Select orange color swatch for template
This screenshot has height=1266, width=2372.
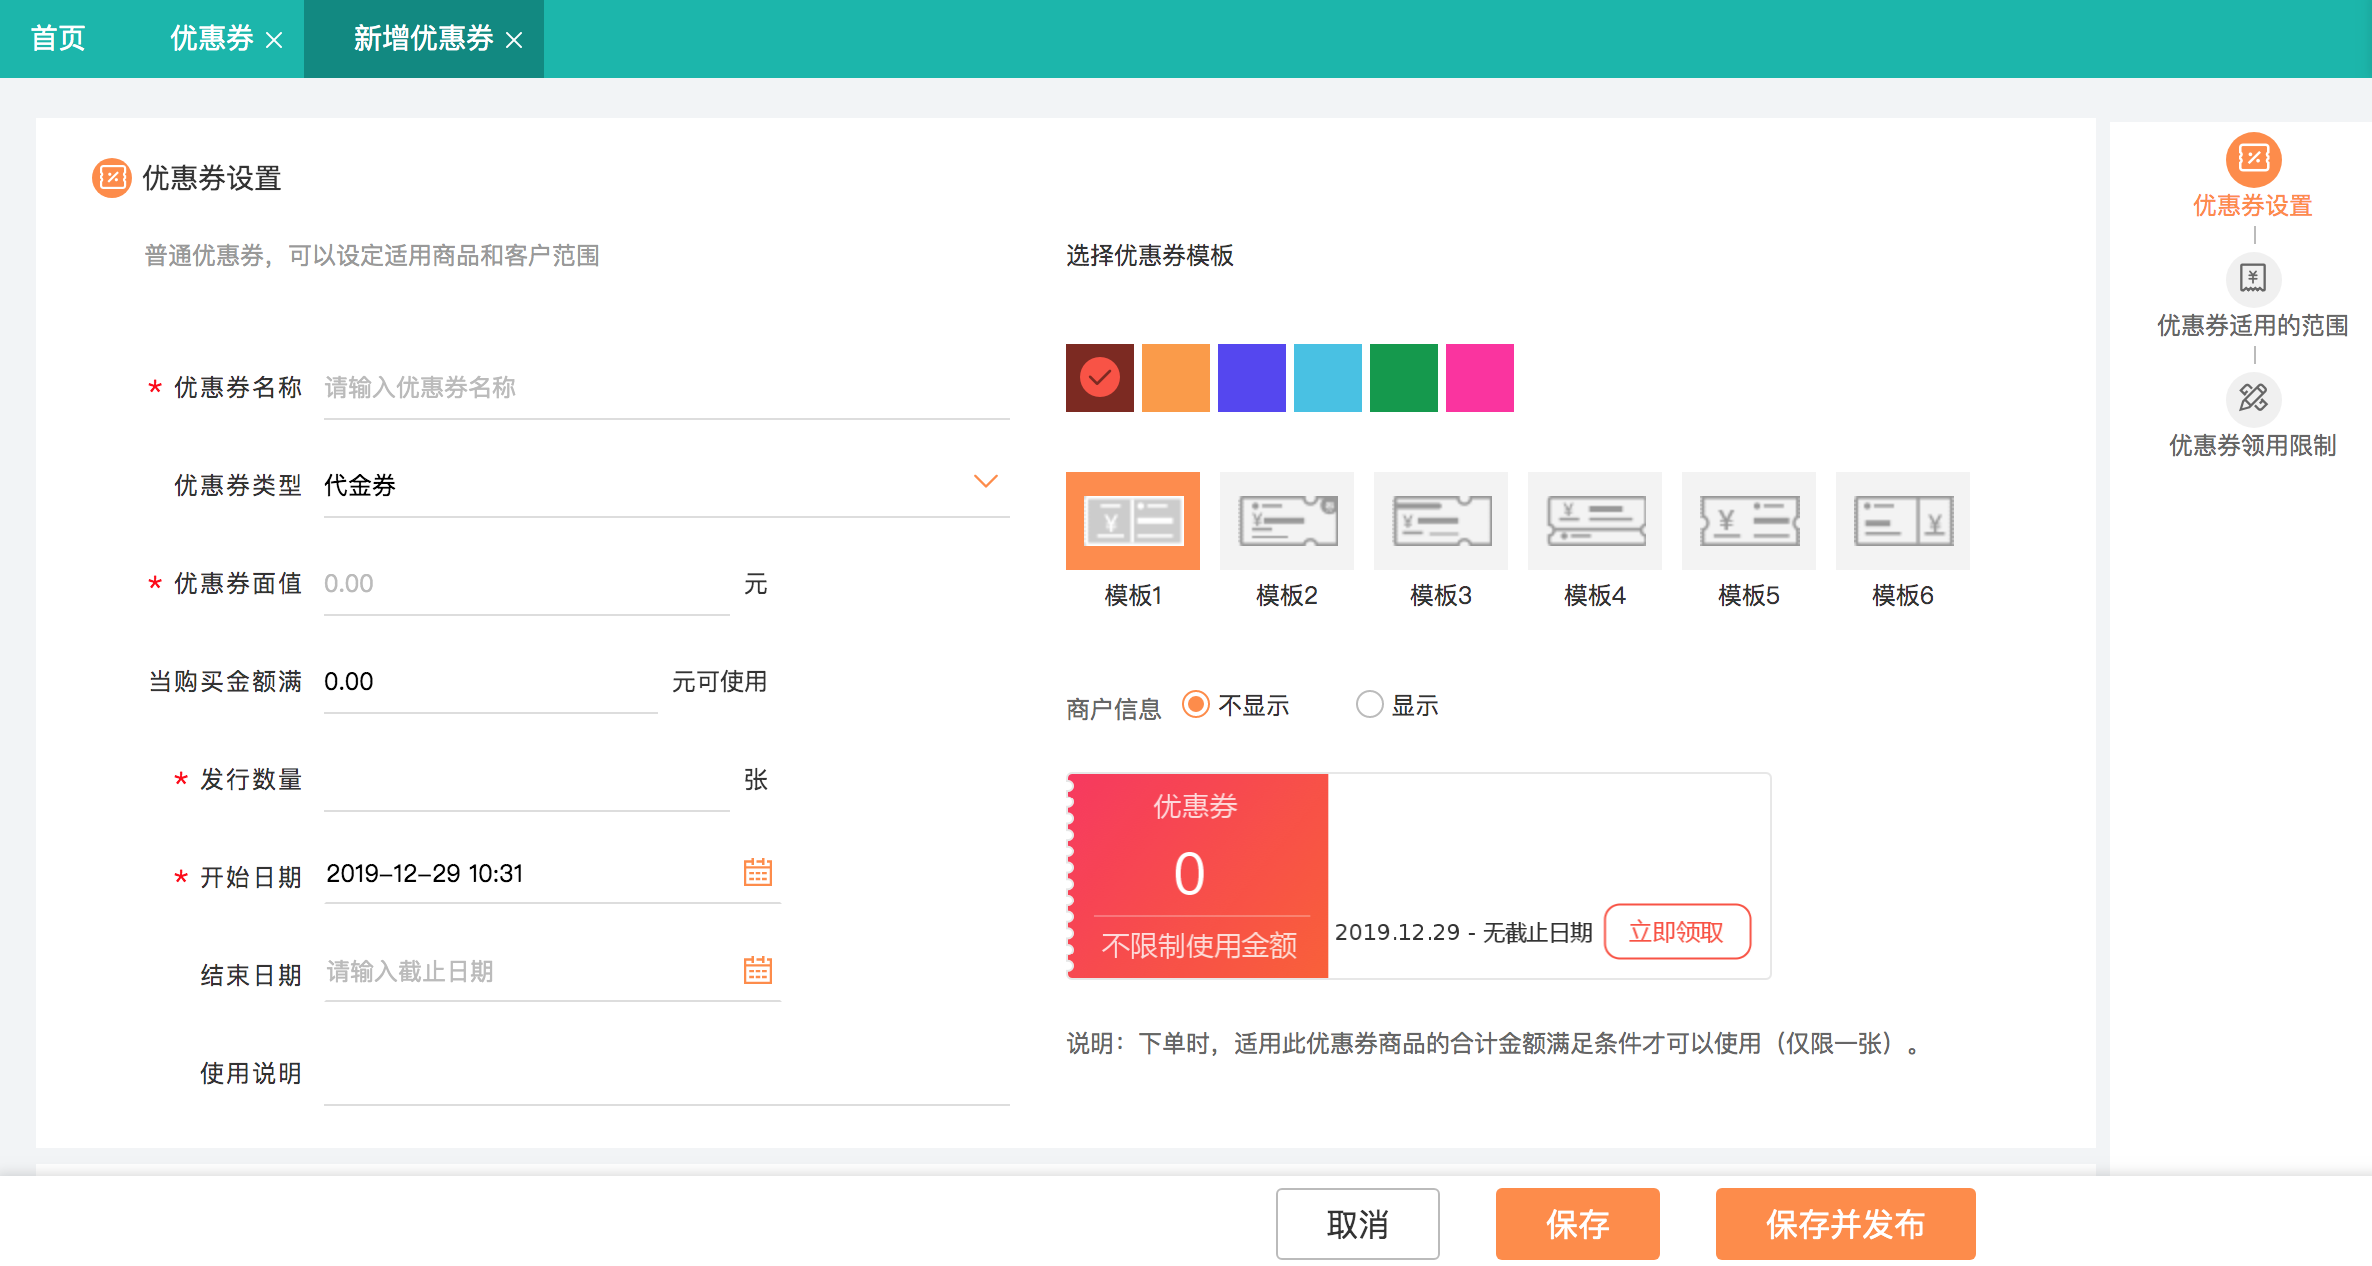(1177, 377)
